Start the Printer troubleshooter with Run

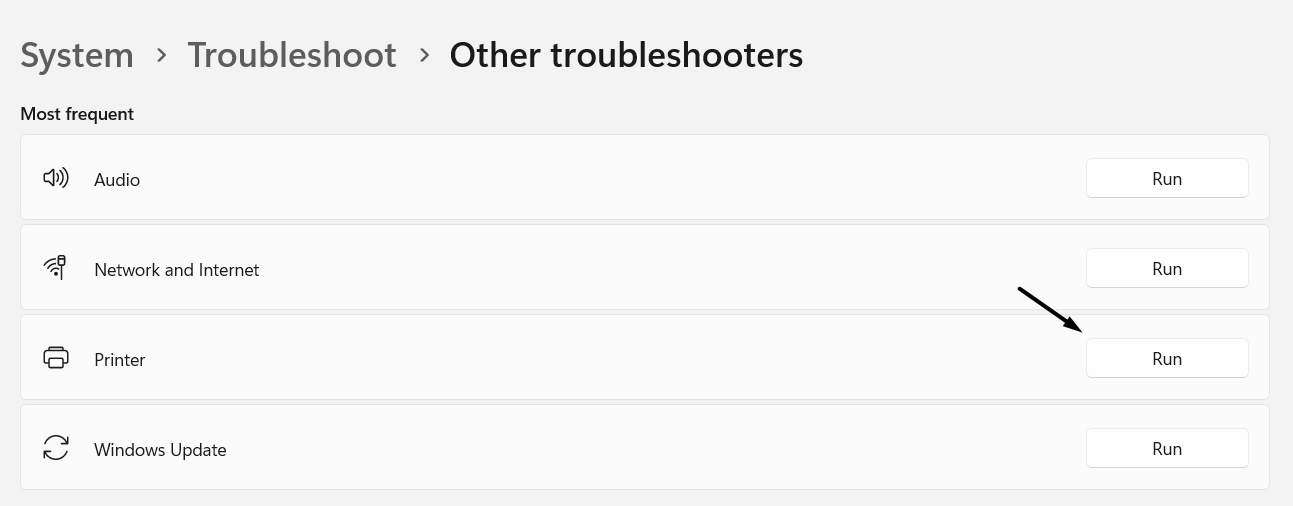(x=1166, y=359)
